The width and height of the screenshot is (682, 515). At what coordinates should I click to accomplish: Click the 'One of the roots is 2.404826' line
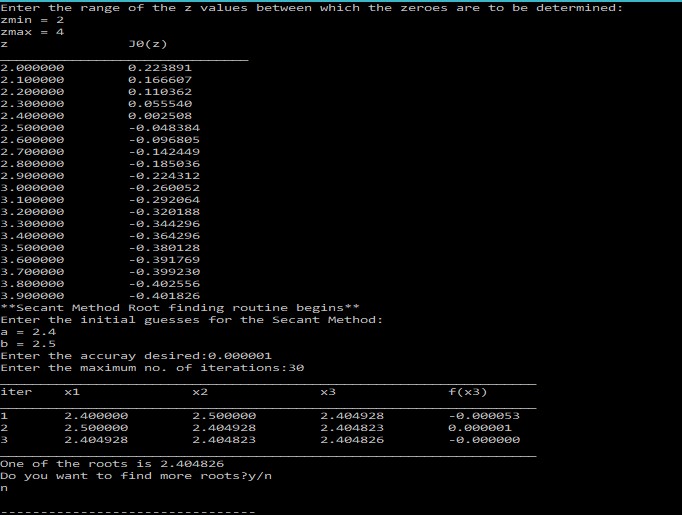pos(112,463)
